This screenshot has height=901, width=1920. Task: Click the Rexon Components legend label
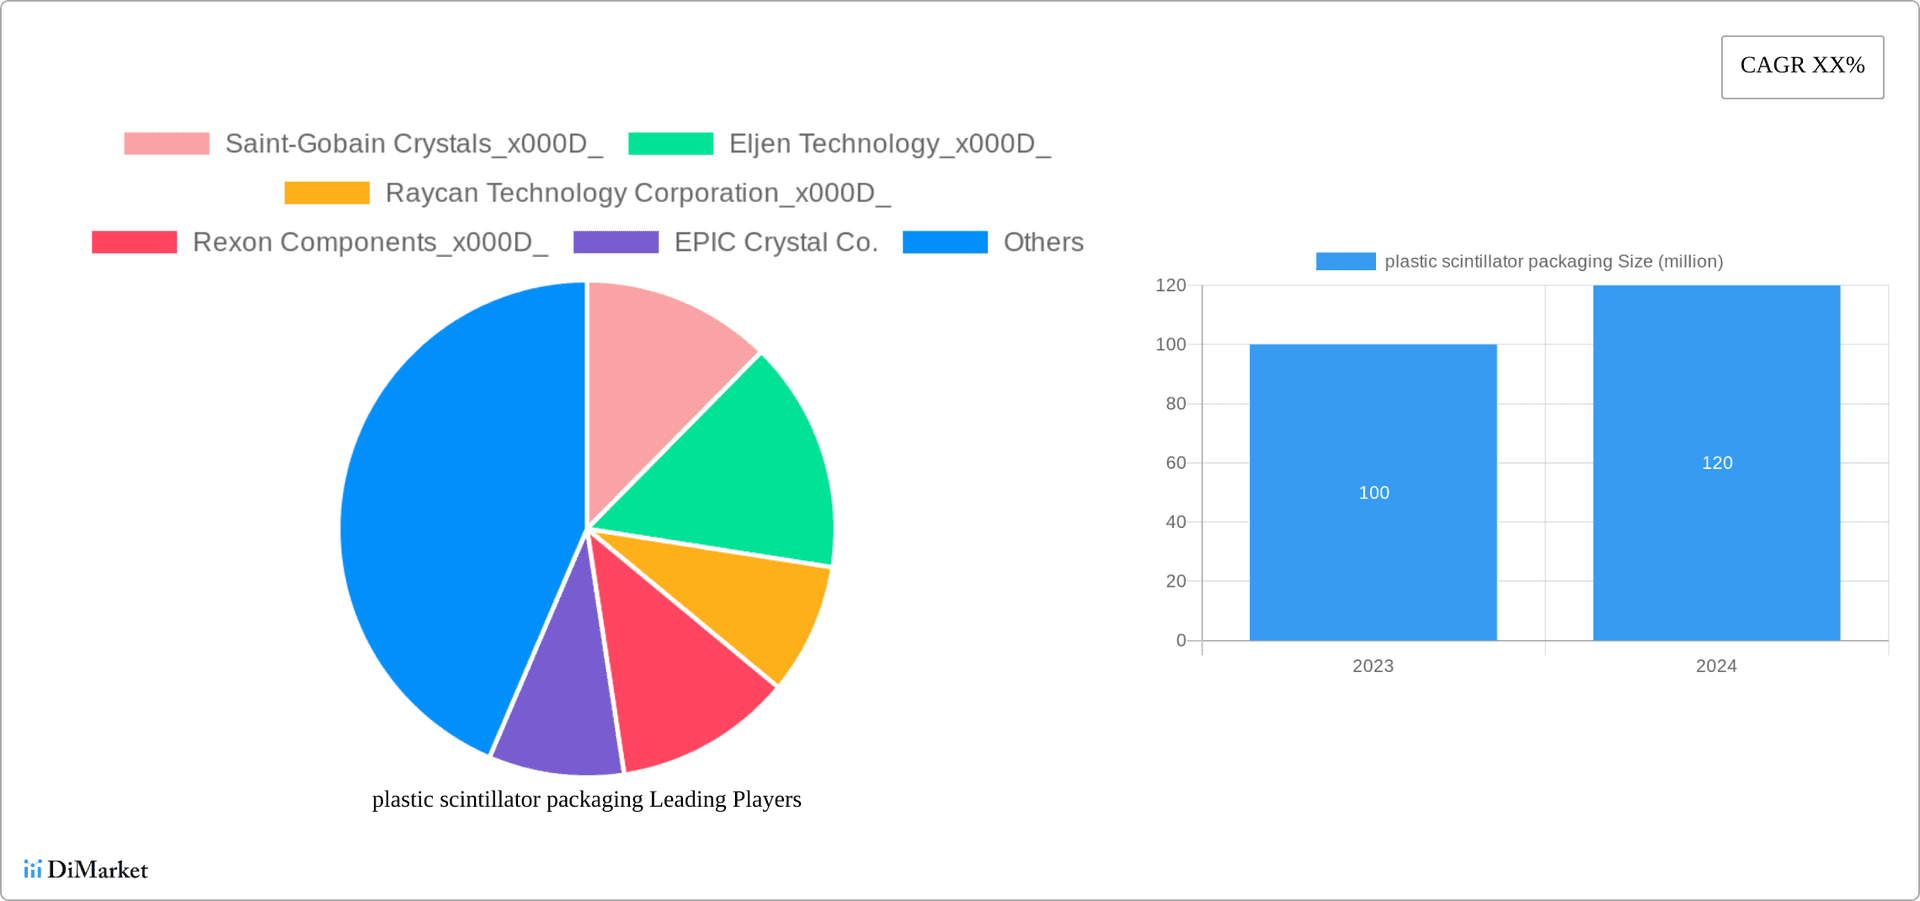(371, 241)
